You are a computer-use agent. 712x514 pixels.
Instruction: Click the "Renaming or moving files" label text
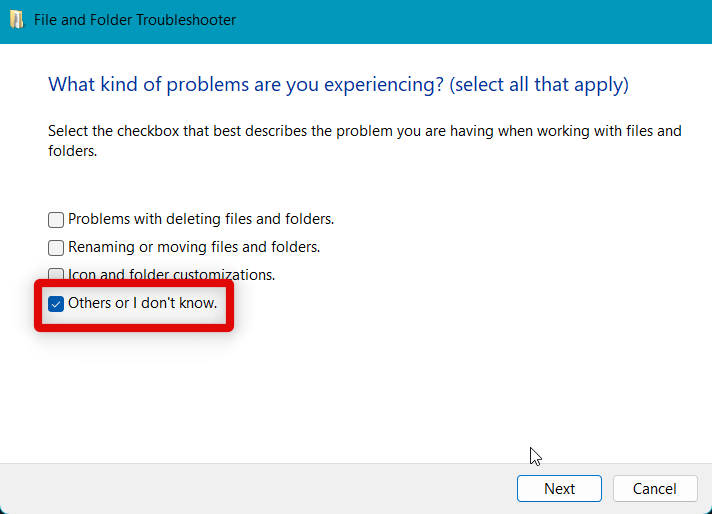point(194,247)
